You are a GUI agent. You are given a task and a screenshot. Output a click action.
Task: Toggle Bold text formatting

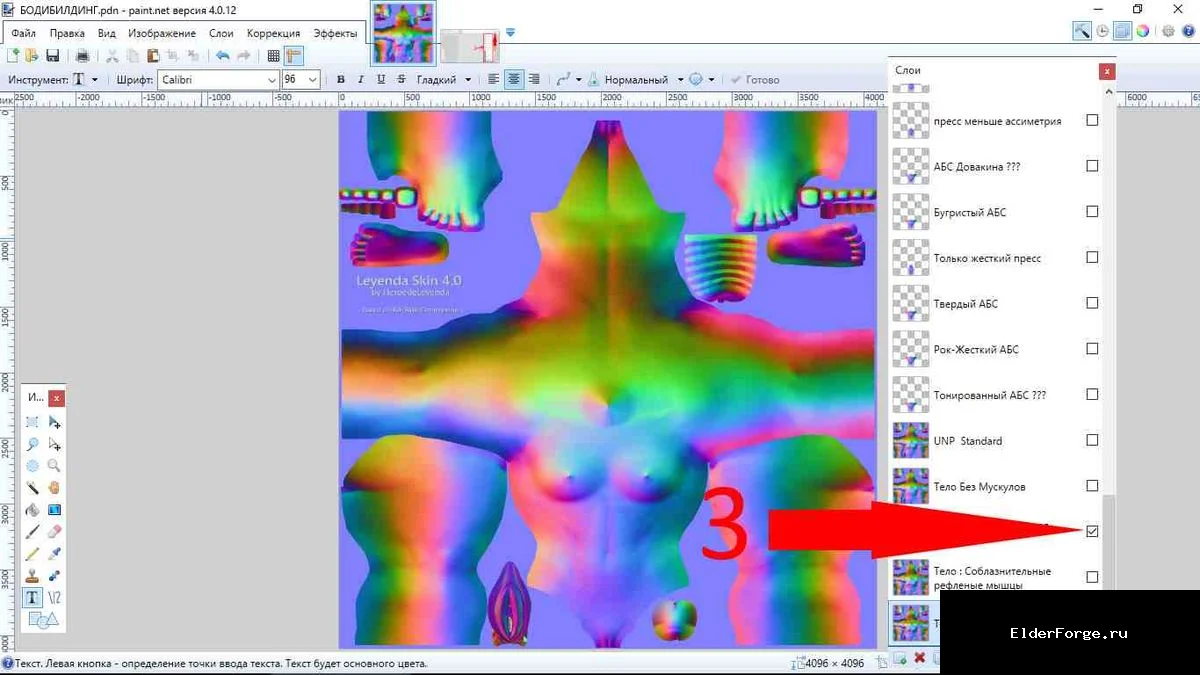pos(340,80)
